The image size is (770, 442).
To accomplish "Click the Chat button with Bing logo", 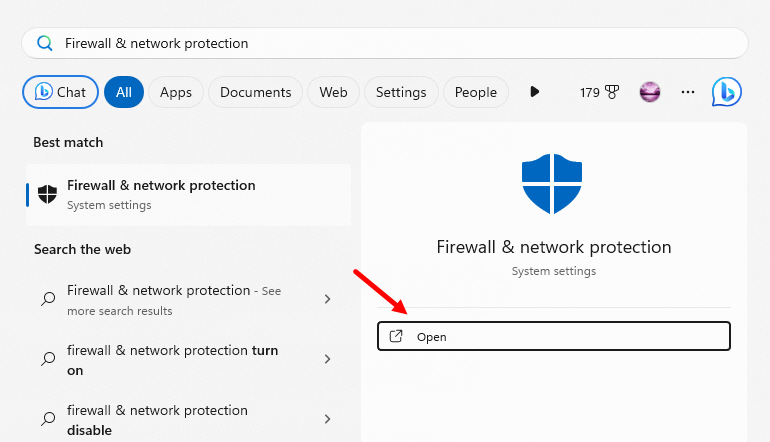I will click(x=60, y=92).
